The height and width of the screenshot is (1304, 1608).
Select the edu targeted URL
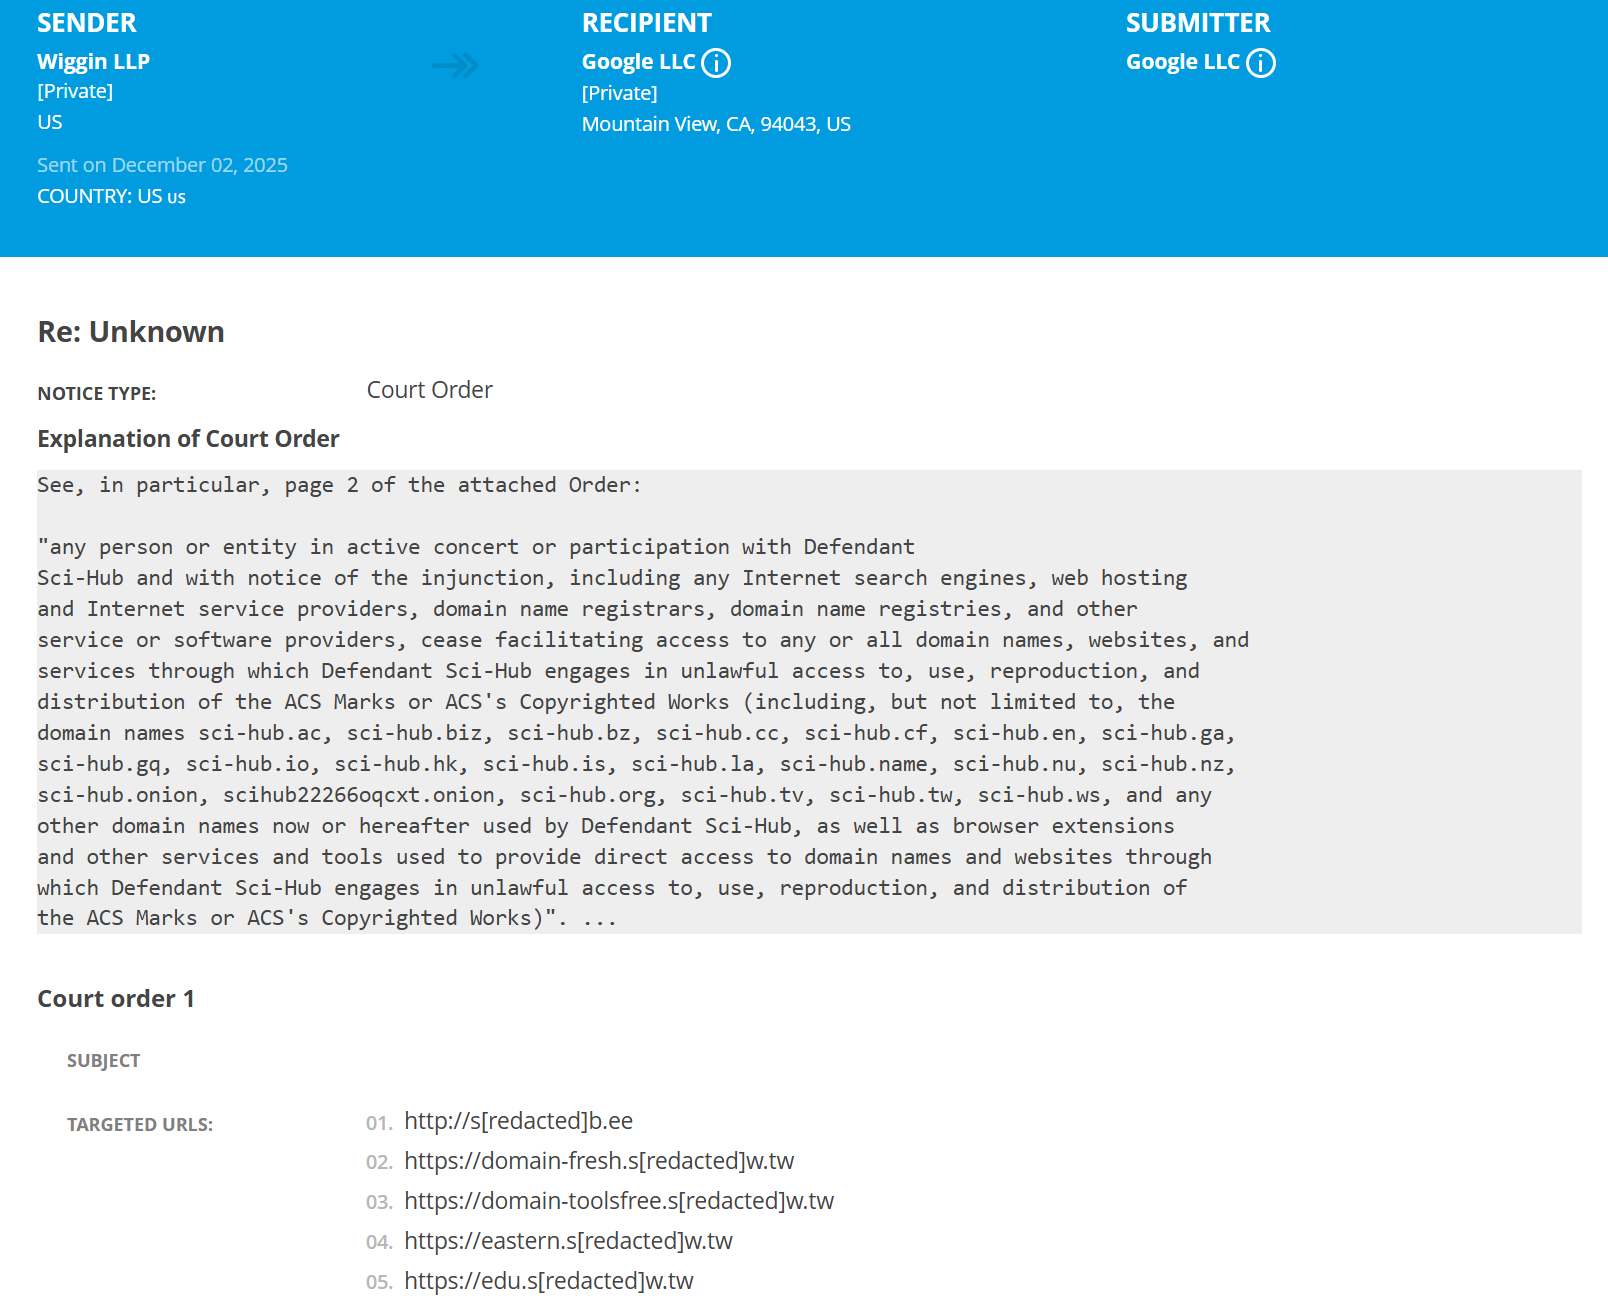[548, 1281]
